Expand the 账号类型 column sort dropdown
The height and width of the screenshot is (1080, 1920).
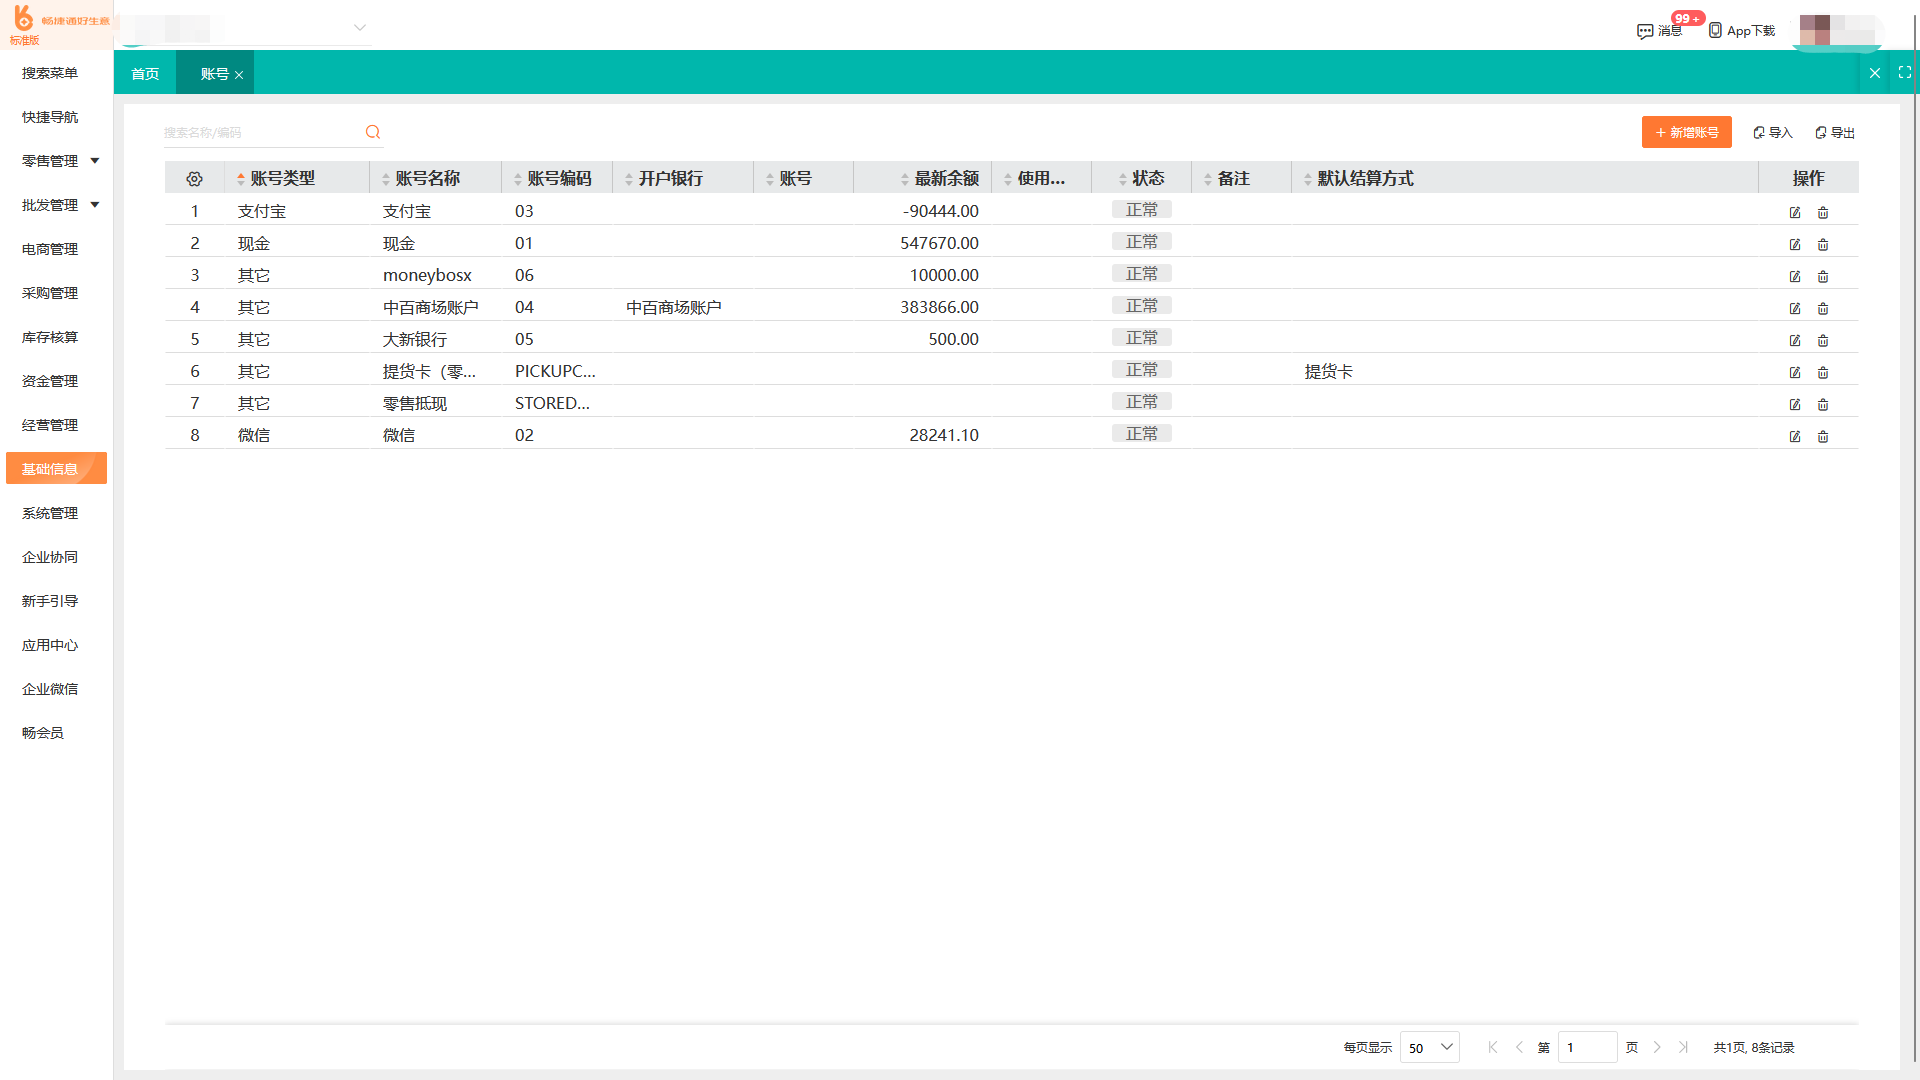[x=239, y=178]
